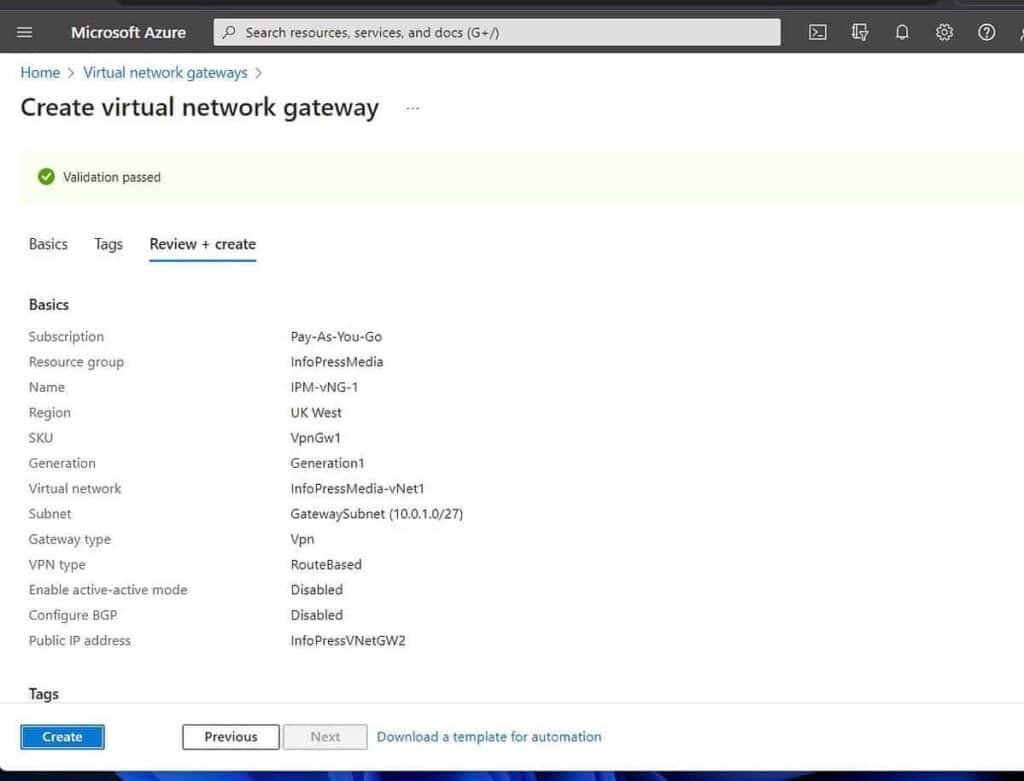
Task: Click the search magnifier icon
Action: [229, 32]
